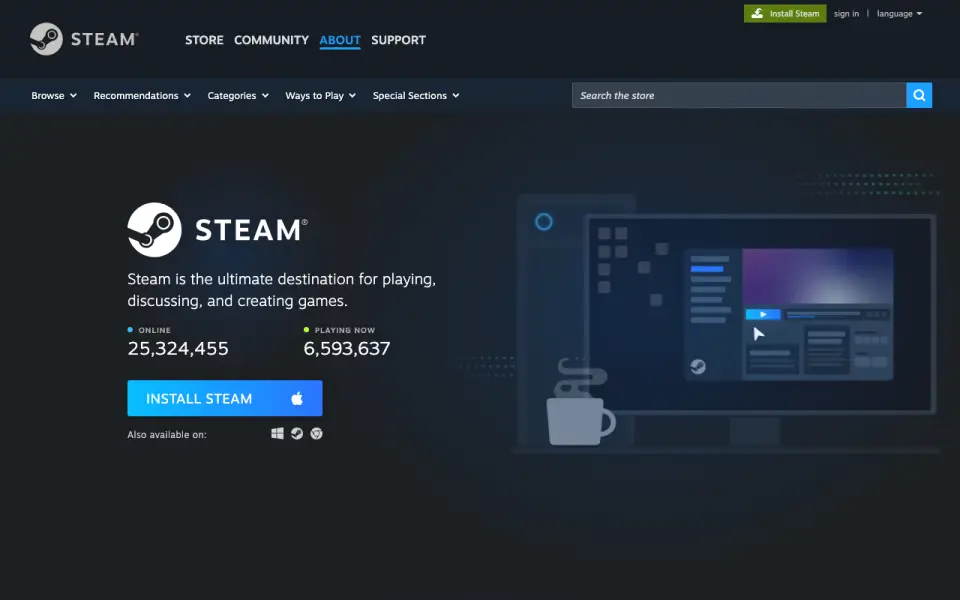Click the large Steam logo above the tagline

pyautogui.click(x=217, y=230)
